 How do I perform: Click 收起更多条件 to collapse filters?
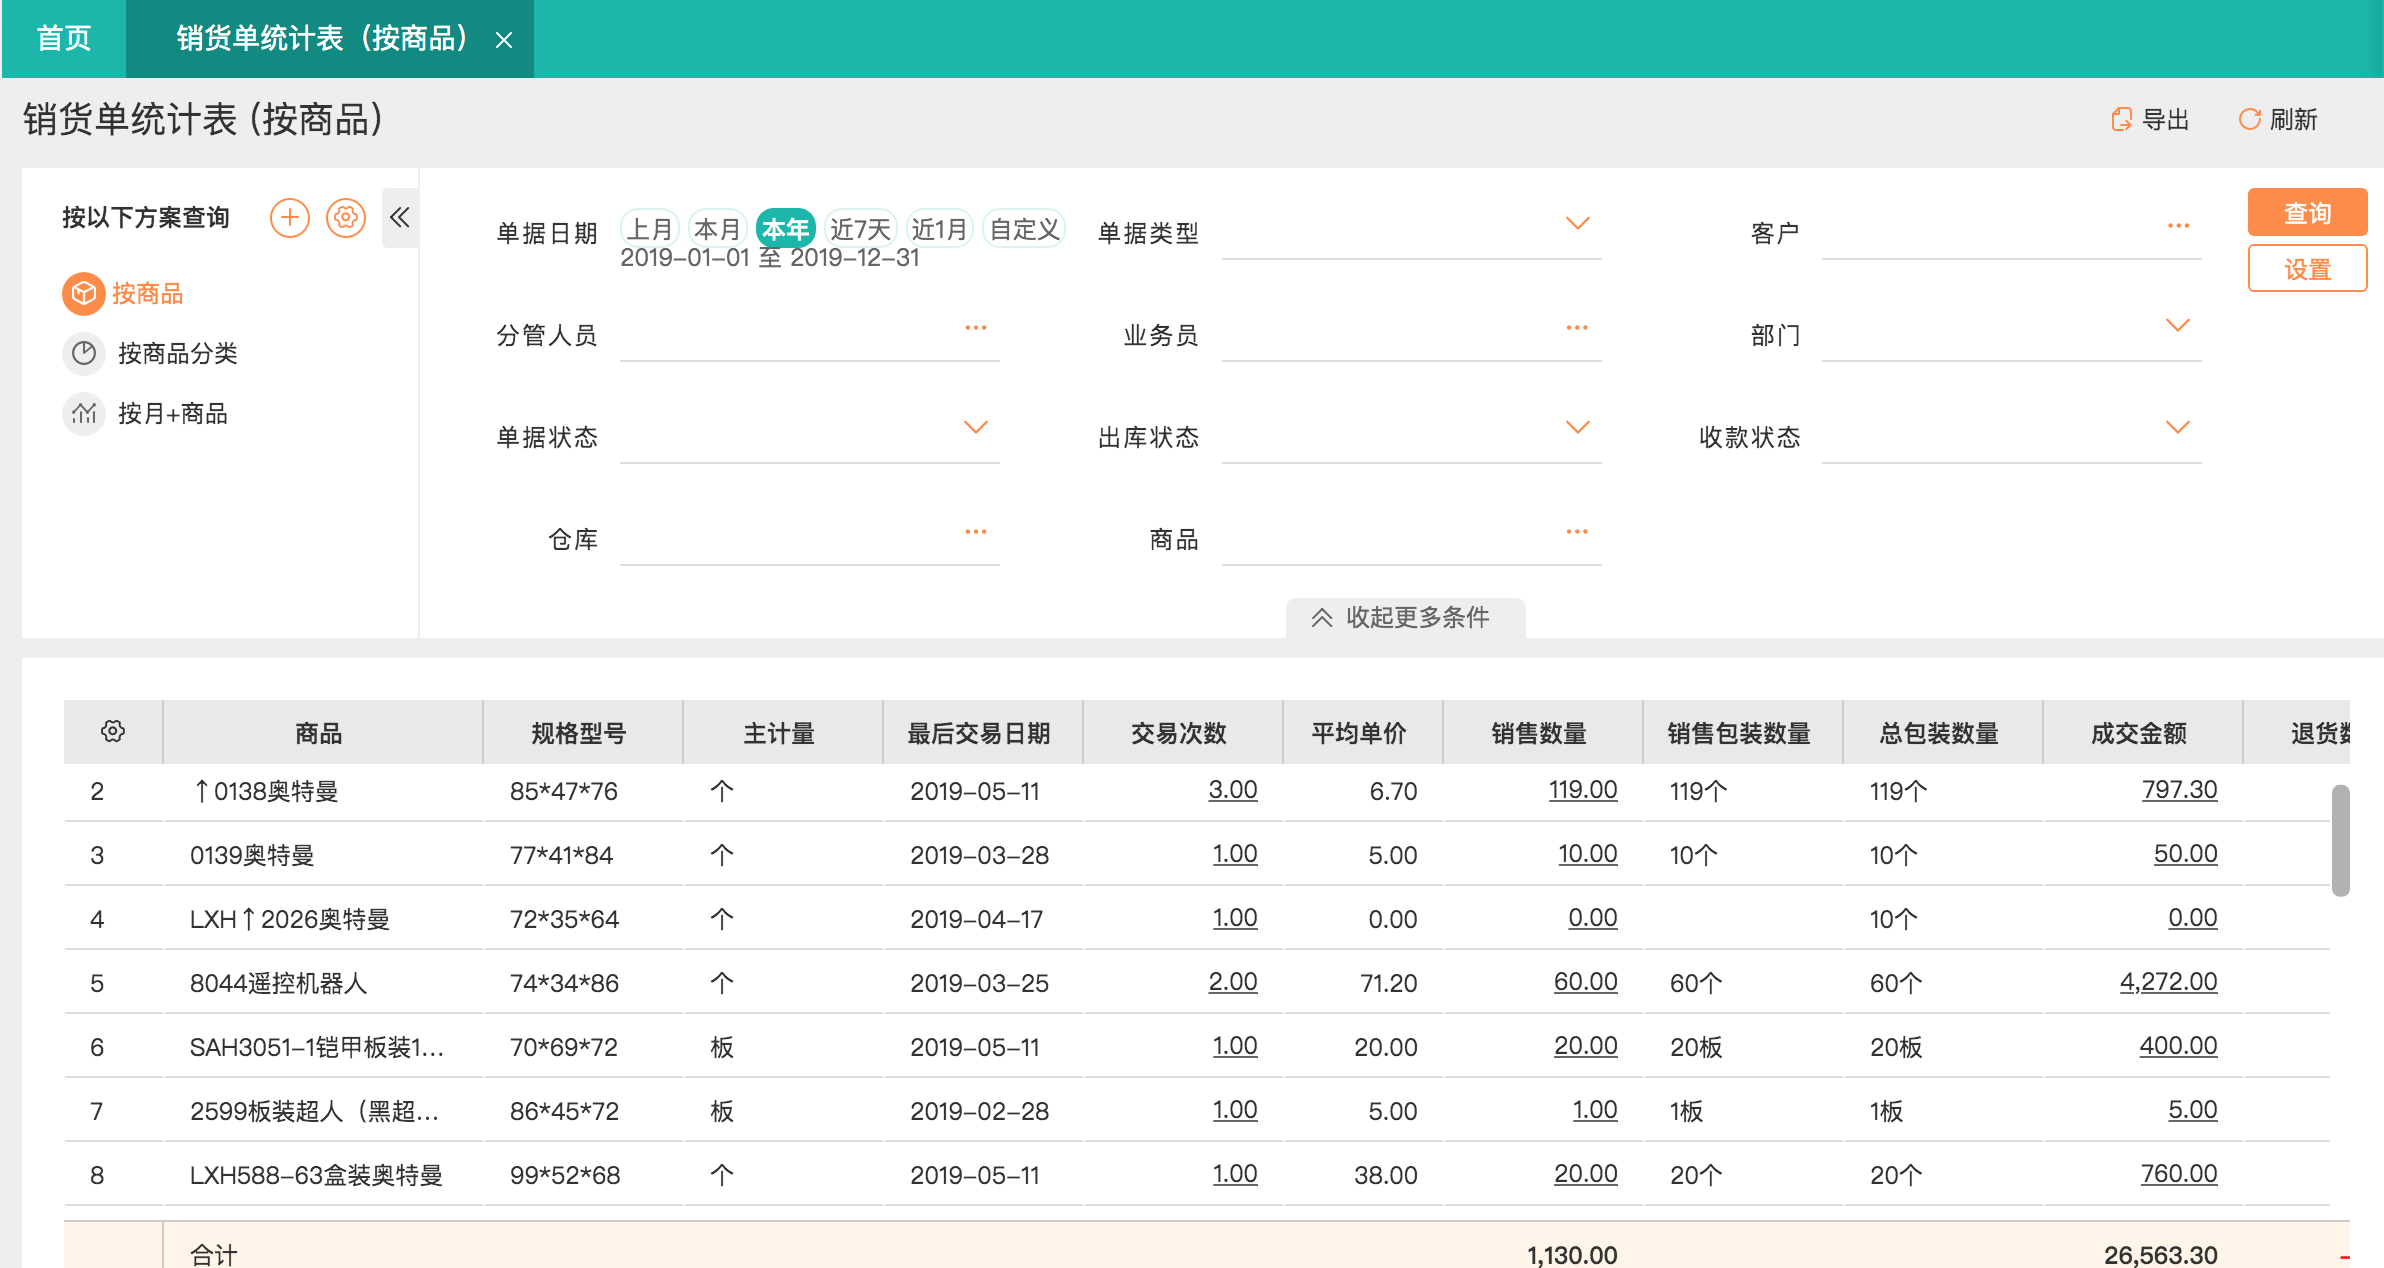(x=1395, y=615)
